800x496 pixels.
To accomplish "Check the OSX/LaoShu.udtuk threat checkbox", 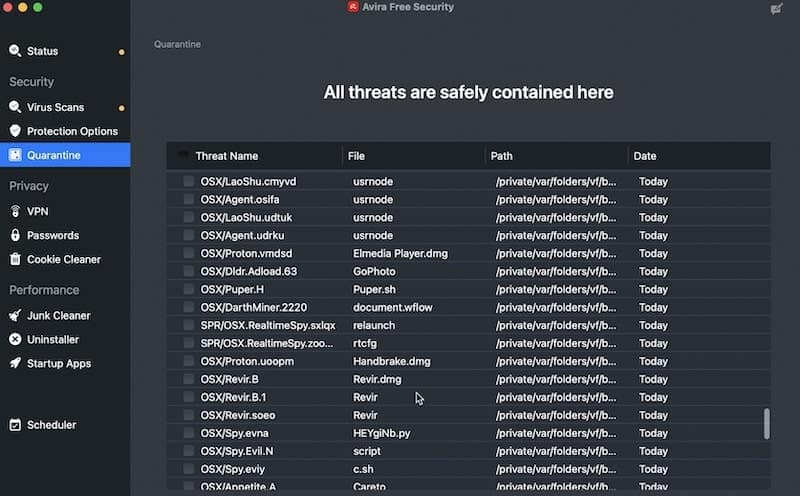I will [188, 216].
